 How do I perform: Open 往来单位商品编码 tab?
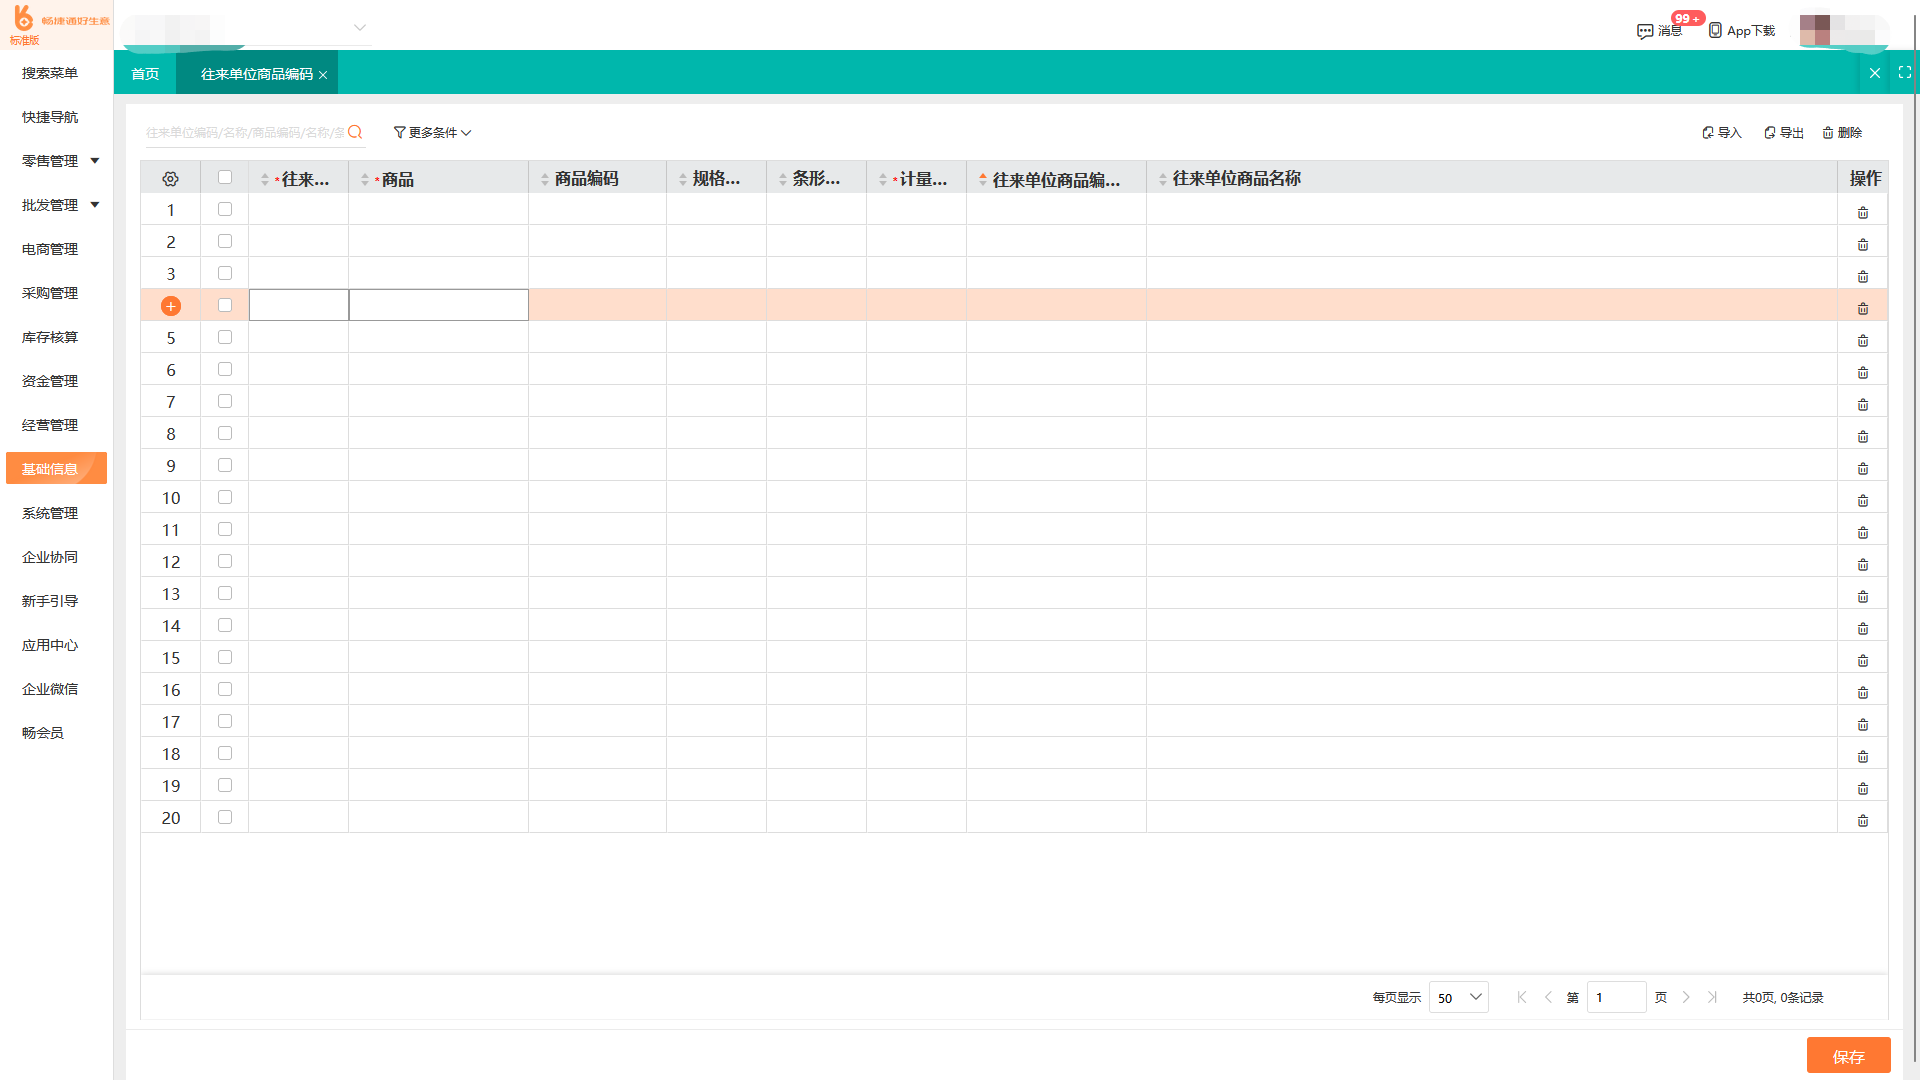pos(255,73)
